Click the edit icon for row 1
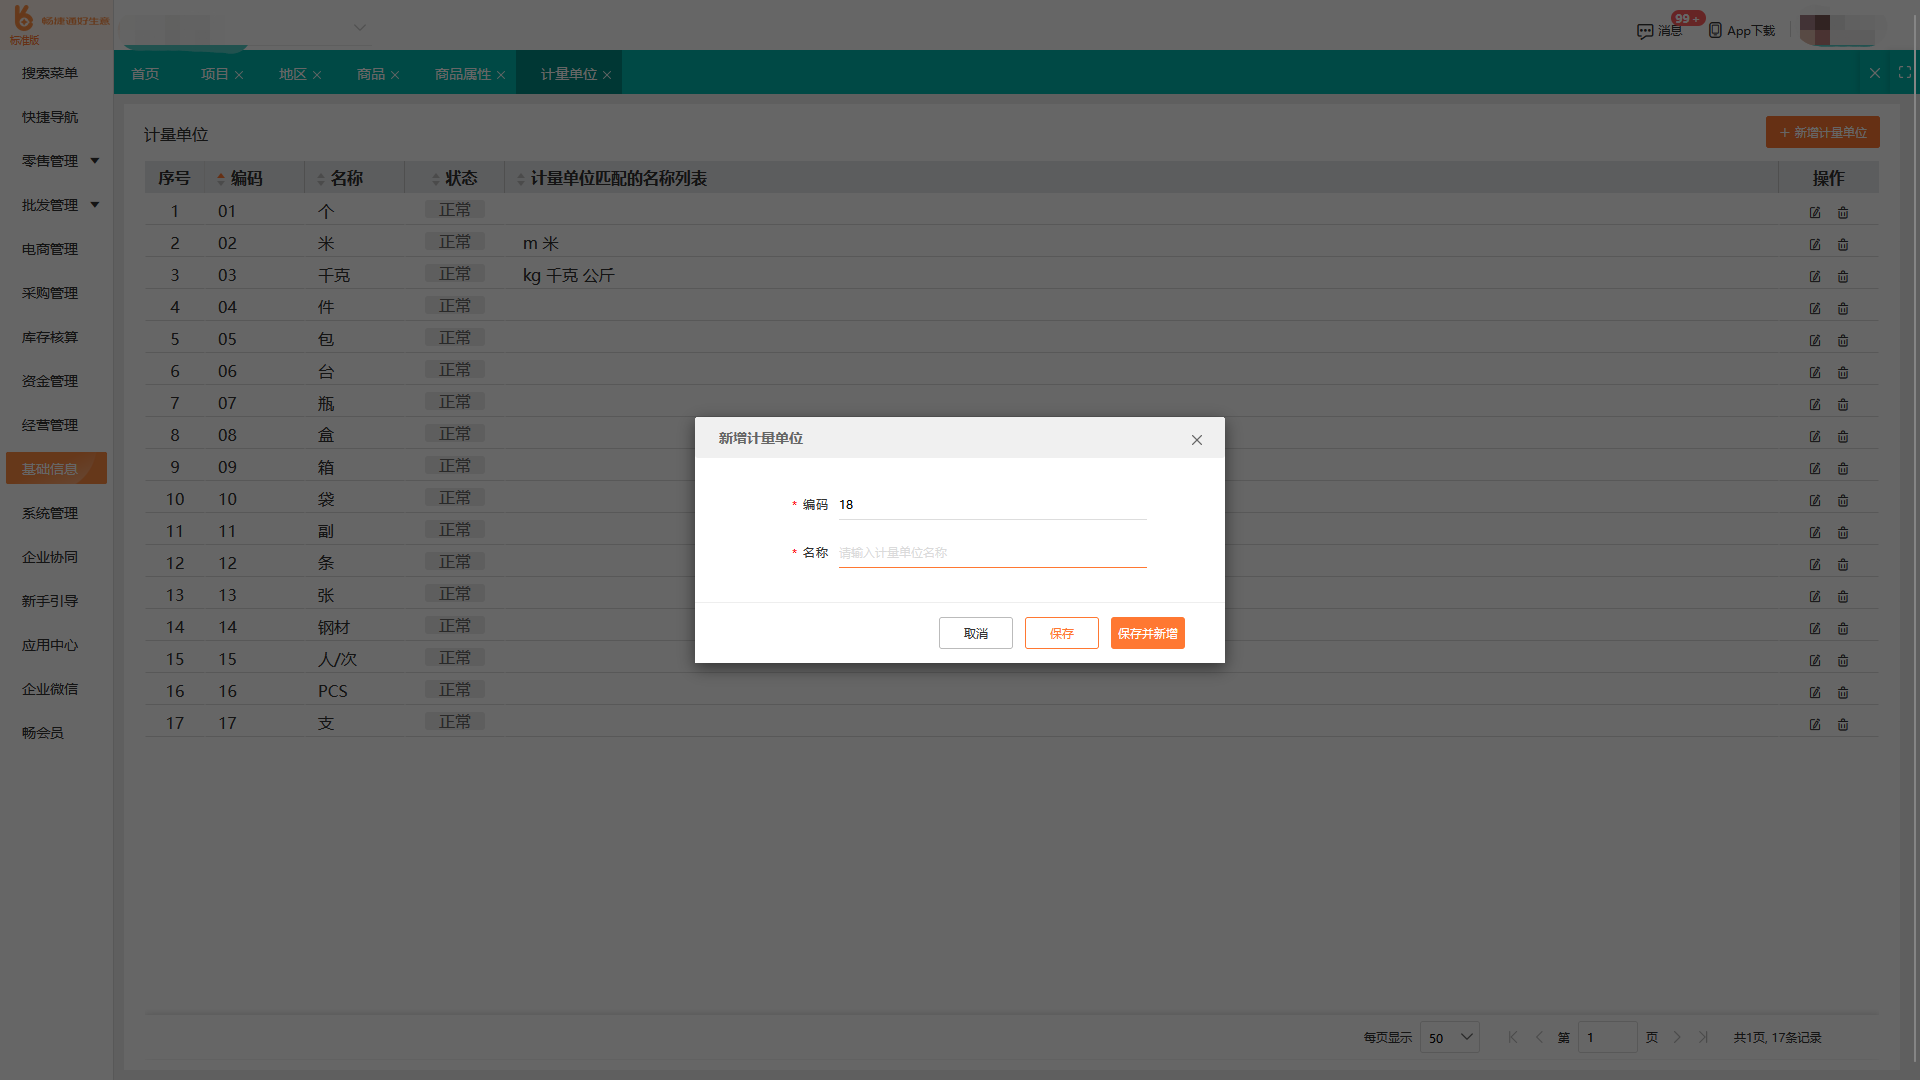Image resolution: width=1920 pixels, height=1080 pixels. 1815,211
